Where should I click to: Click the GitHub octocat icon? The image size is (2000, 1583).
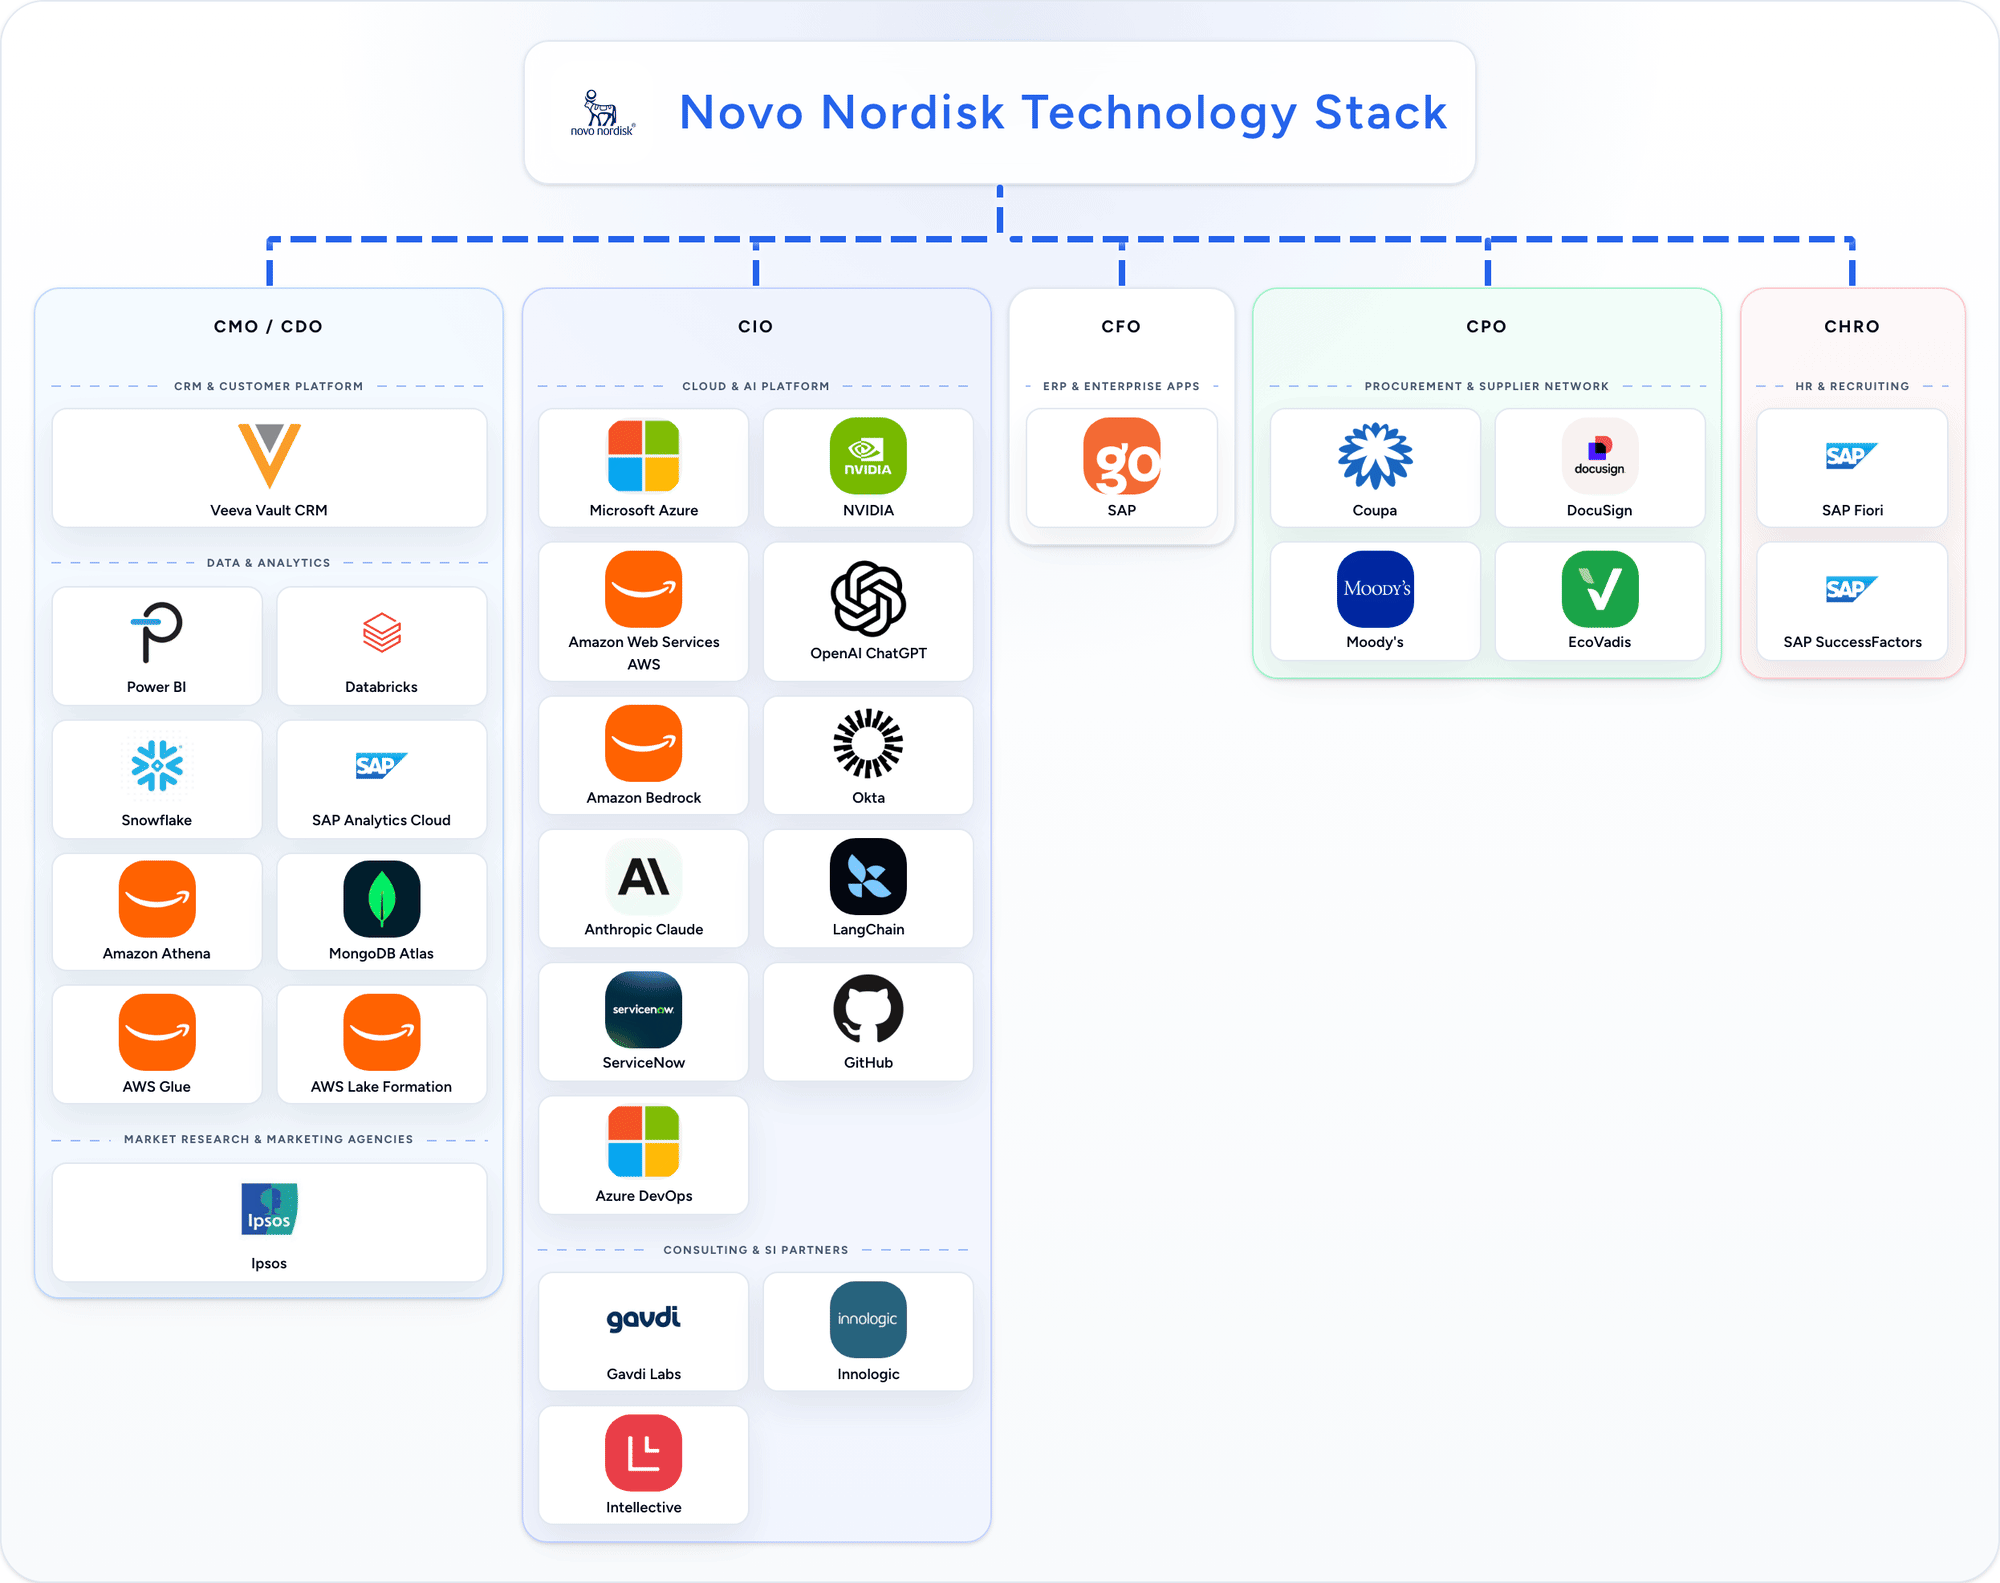tap(868, 1009)
